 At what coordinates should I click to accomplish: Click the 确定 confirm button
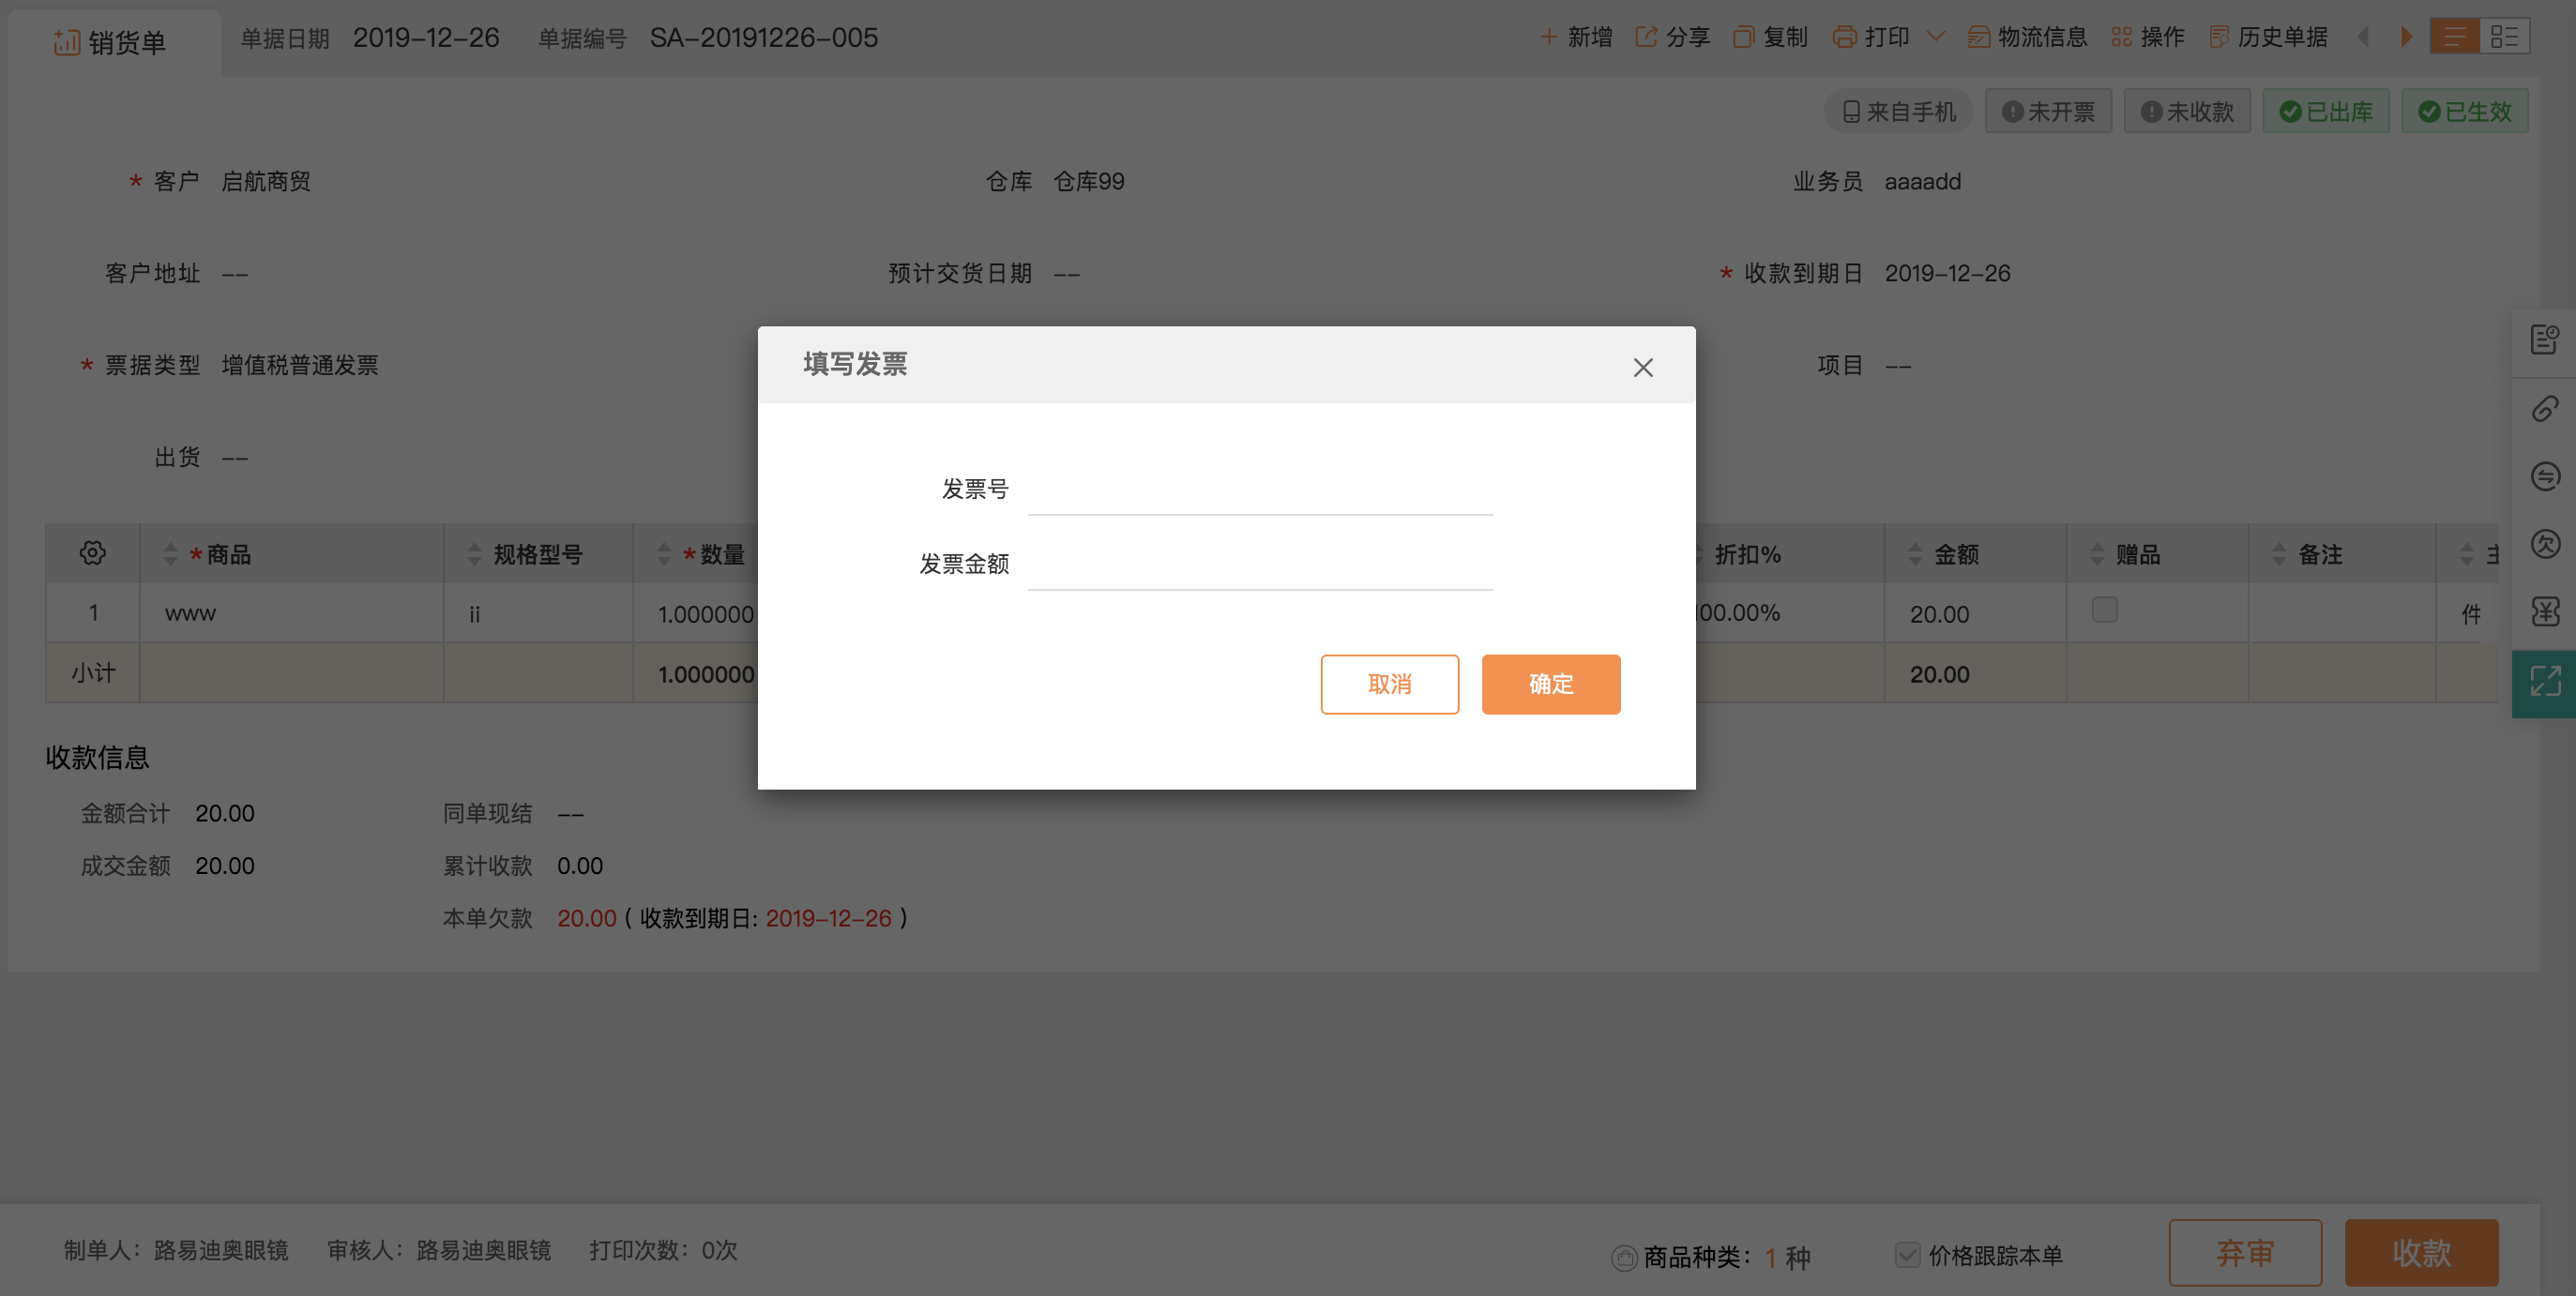[1551, 685]
